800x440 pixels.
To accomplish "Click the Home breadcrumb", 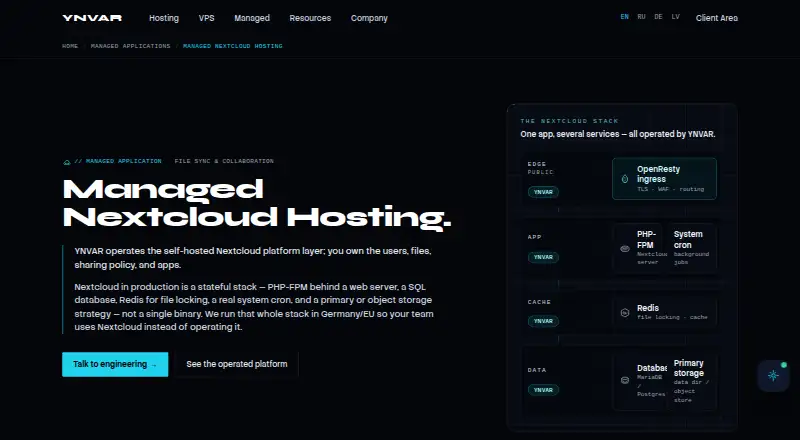I will click(70, 46).
